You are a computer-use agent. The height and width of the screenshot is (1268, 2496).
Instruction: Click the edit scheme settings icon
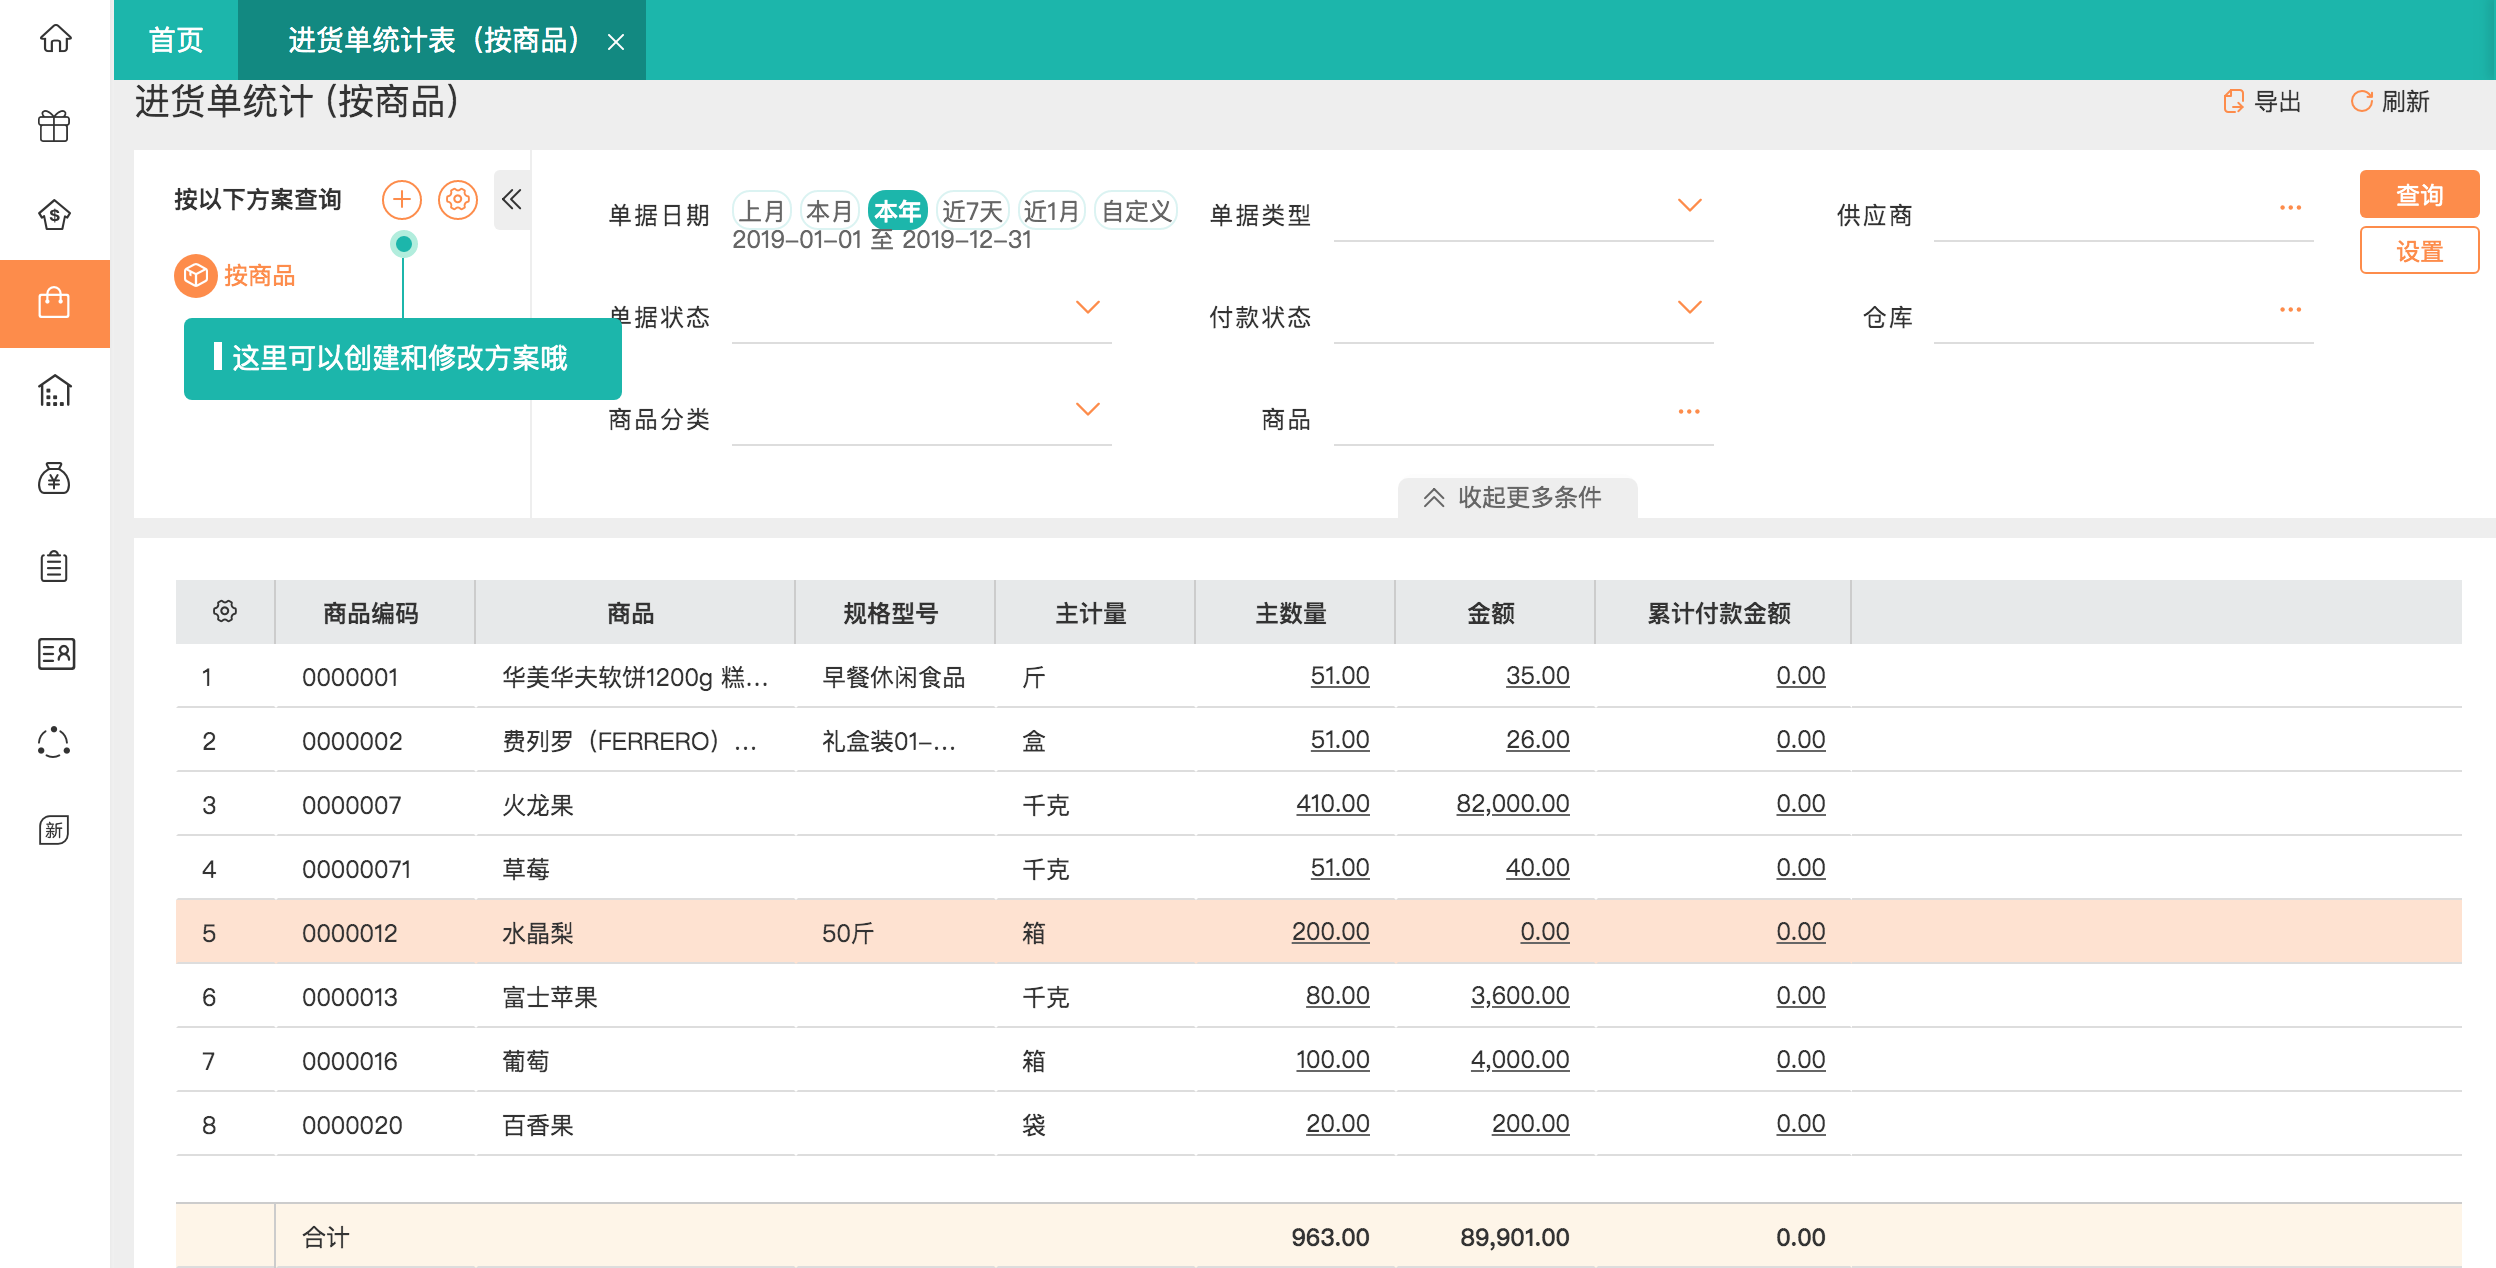[459, 196]
